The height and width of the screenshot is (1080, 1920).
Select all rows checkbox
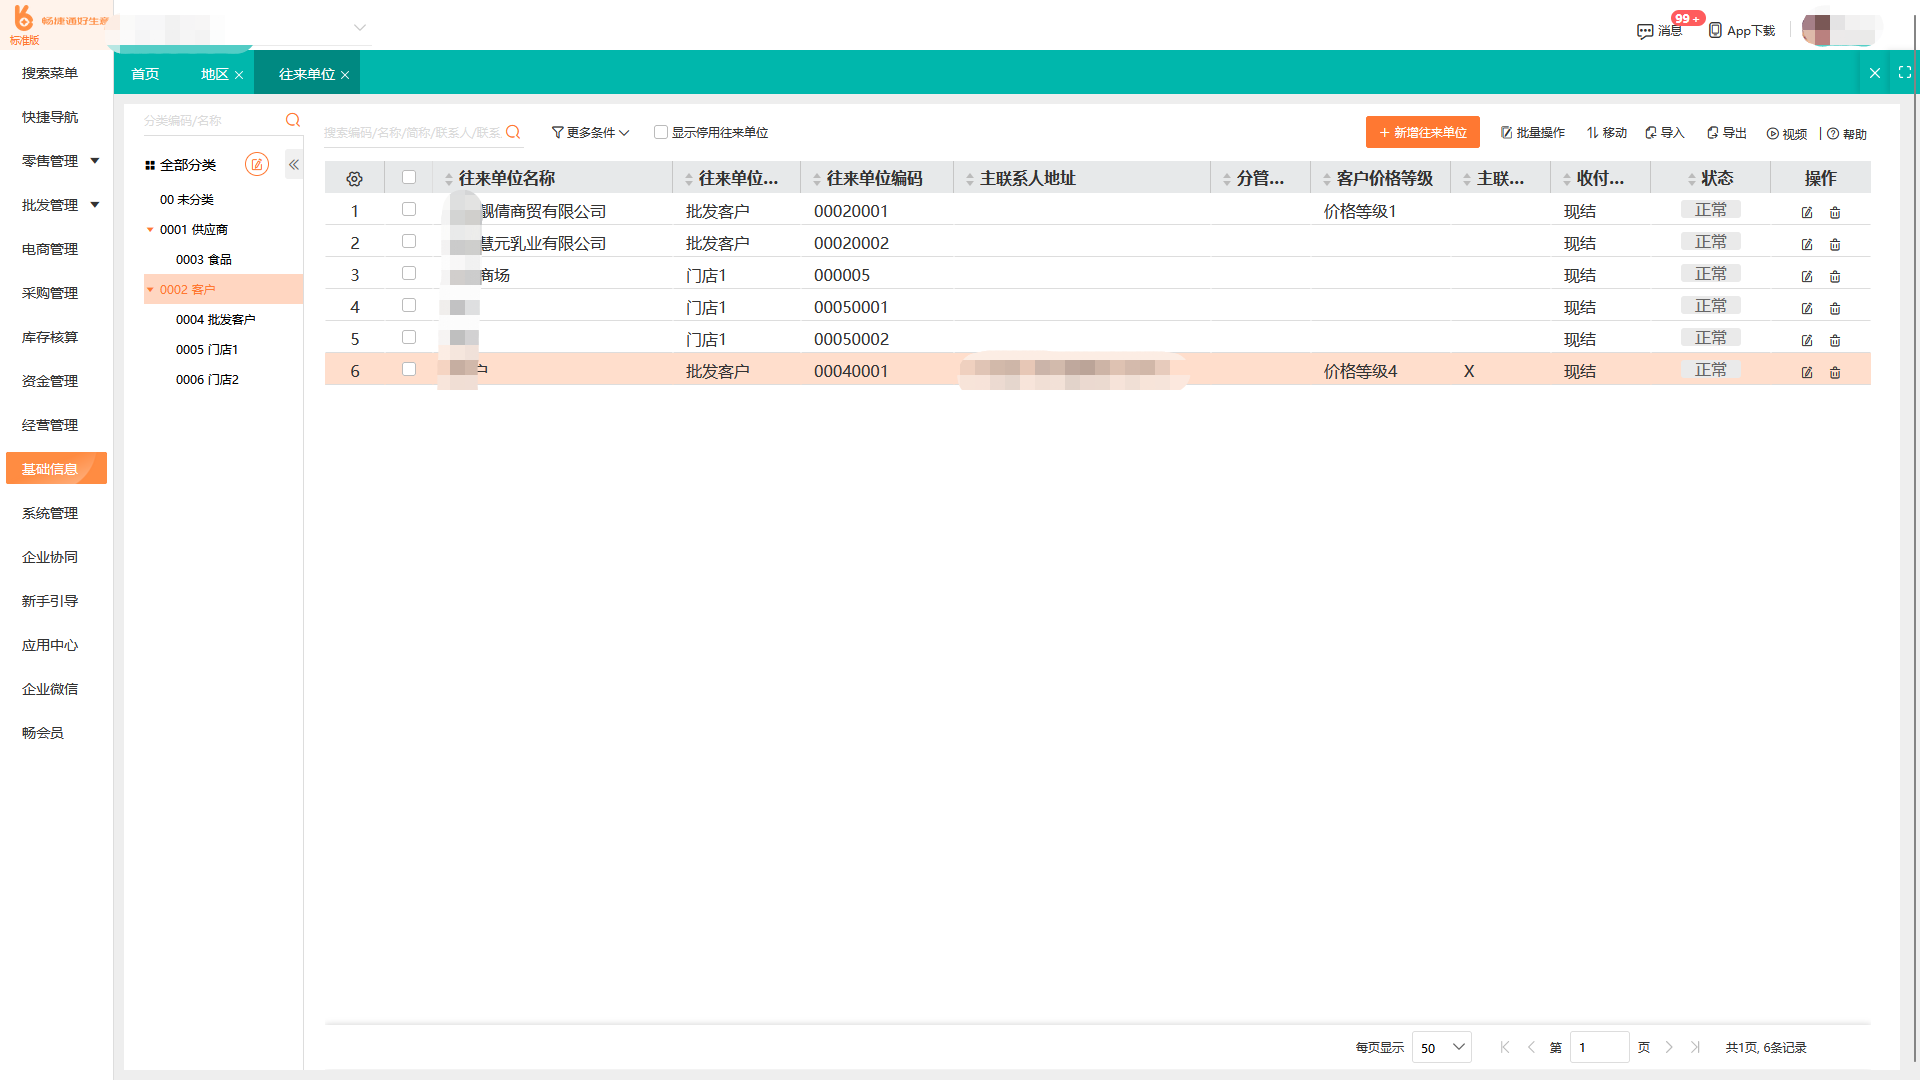click(409, 177)
